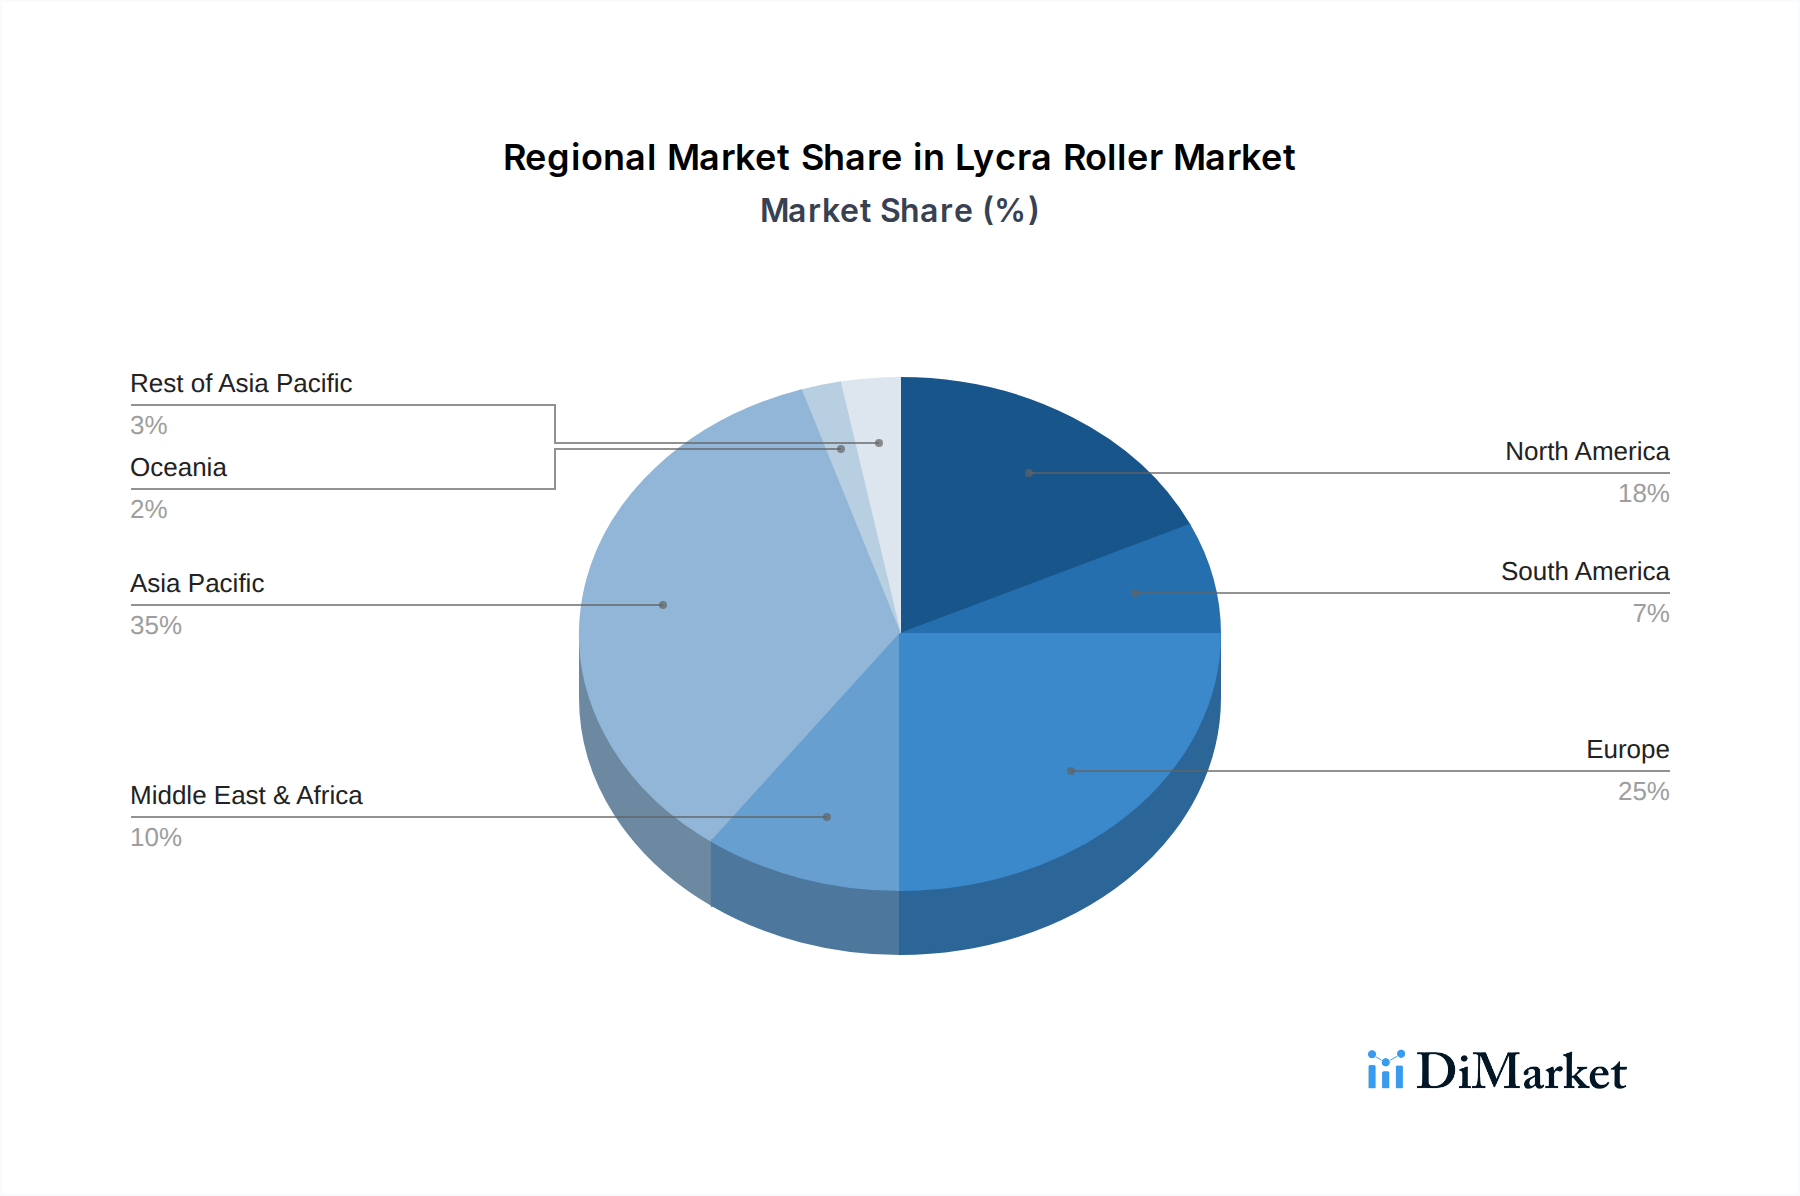
Task: Click the DiMarket bar chart logo icon
Action: [x=1387, y=1072]
